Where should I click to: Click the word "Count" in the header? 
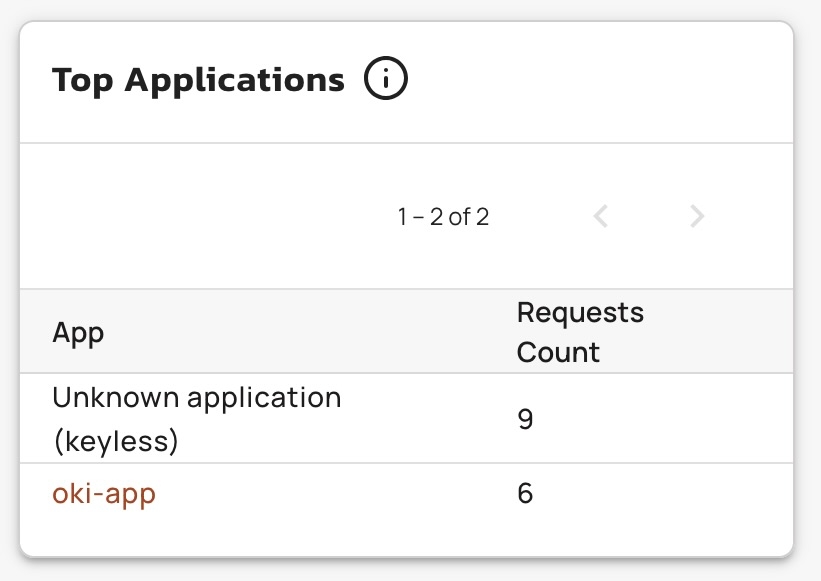(558, 353)
